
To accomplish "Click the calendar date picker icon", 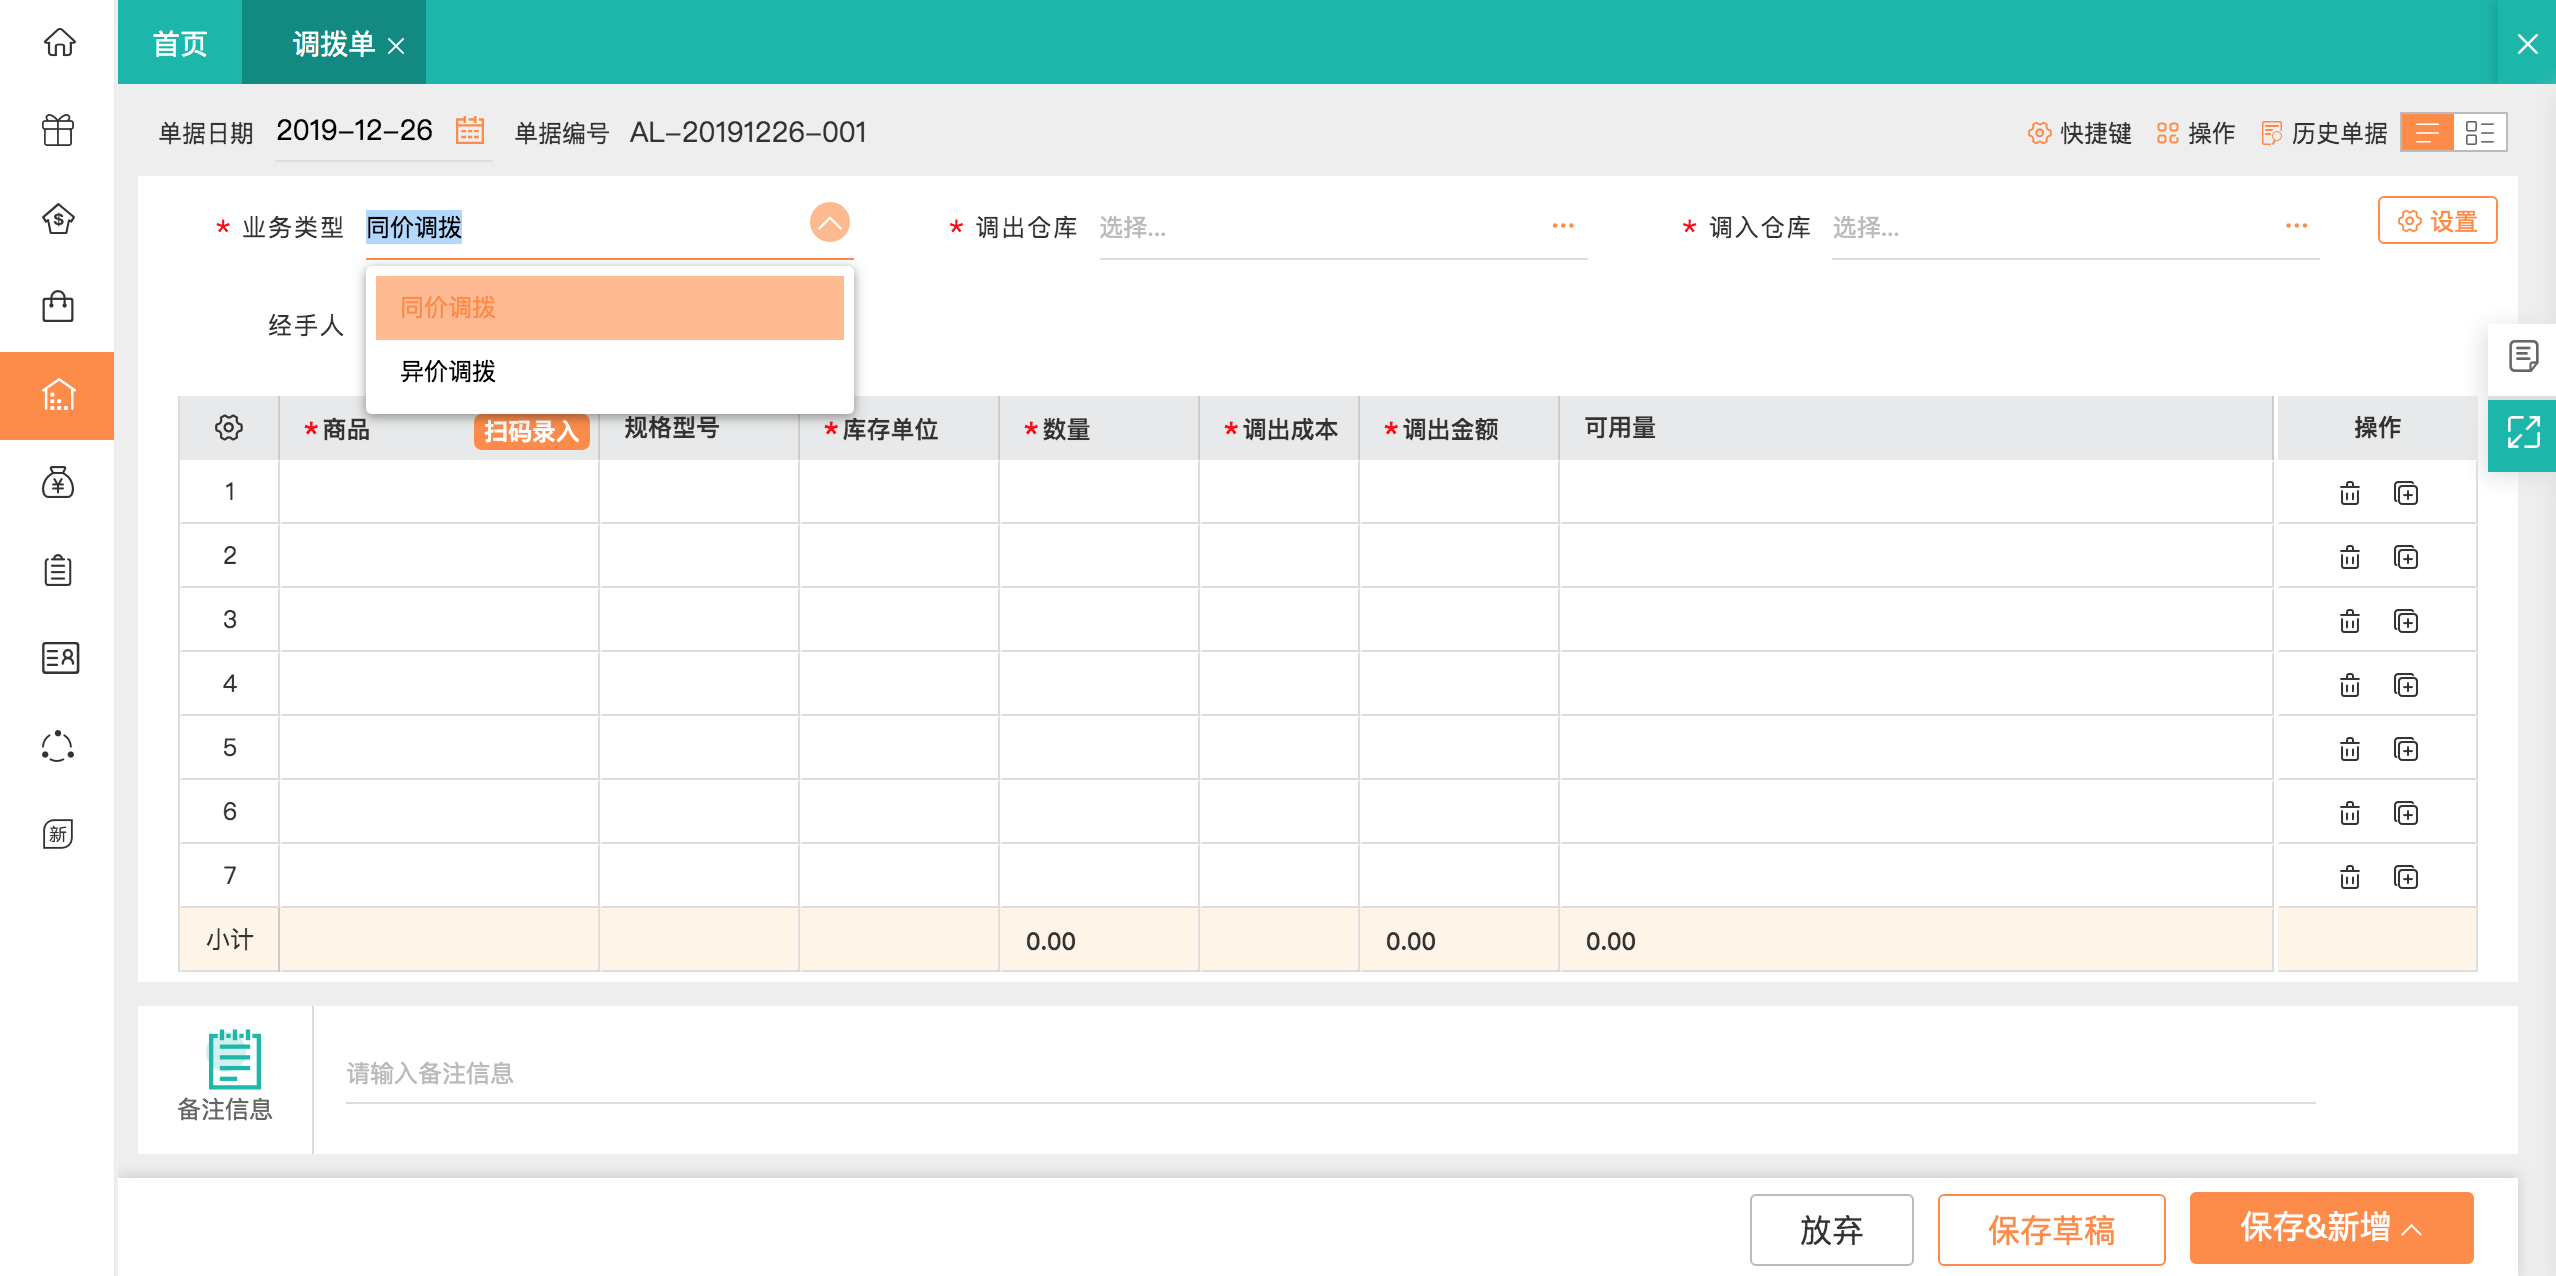I will coord(471,132).
